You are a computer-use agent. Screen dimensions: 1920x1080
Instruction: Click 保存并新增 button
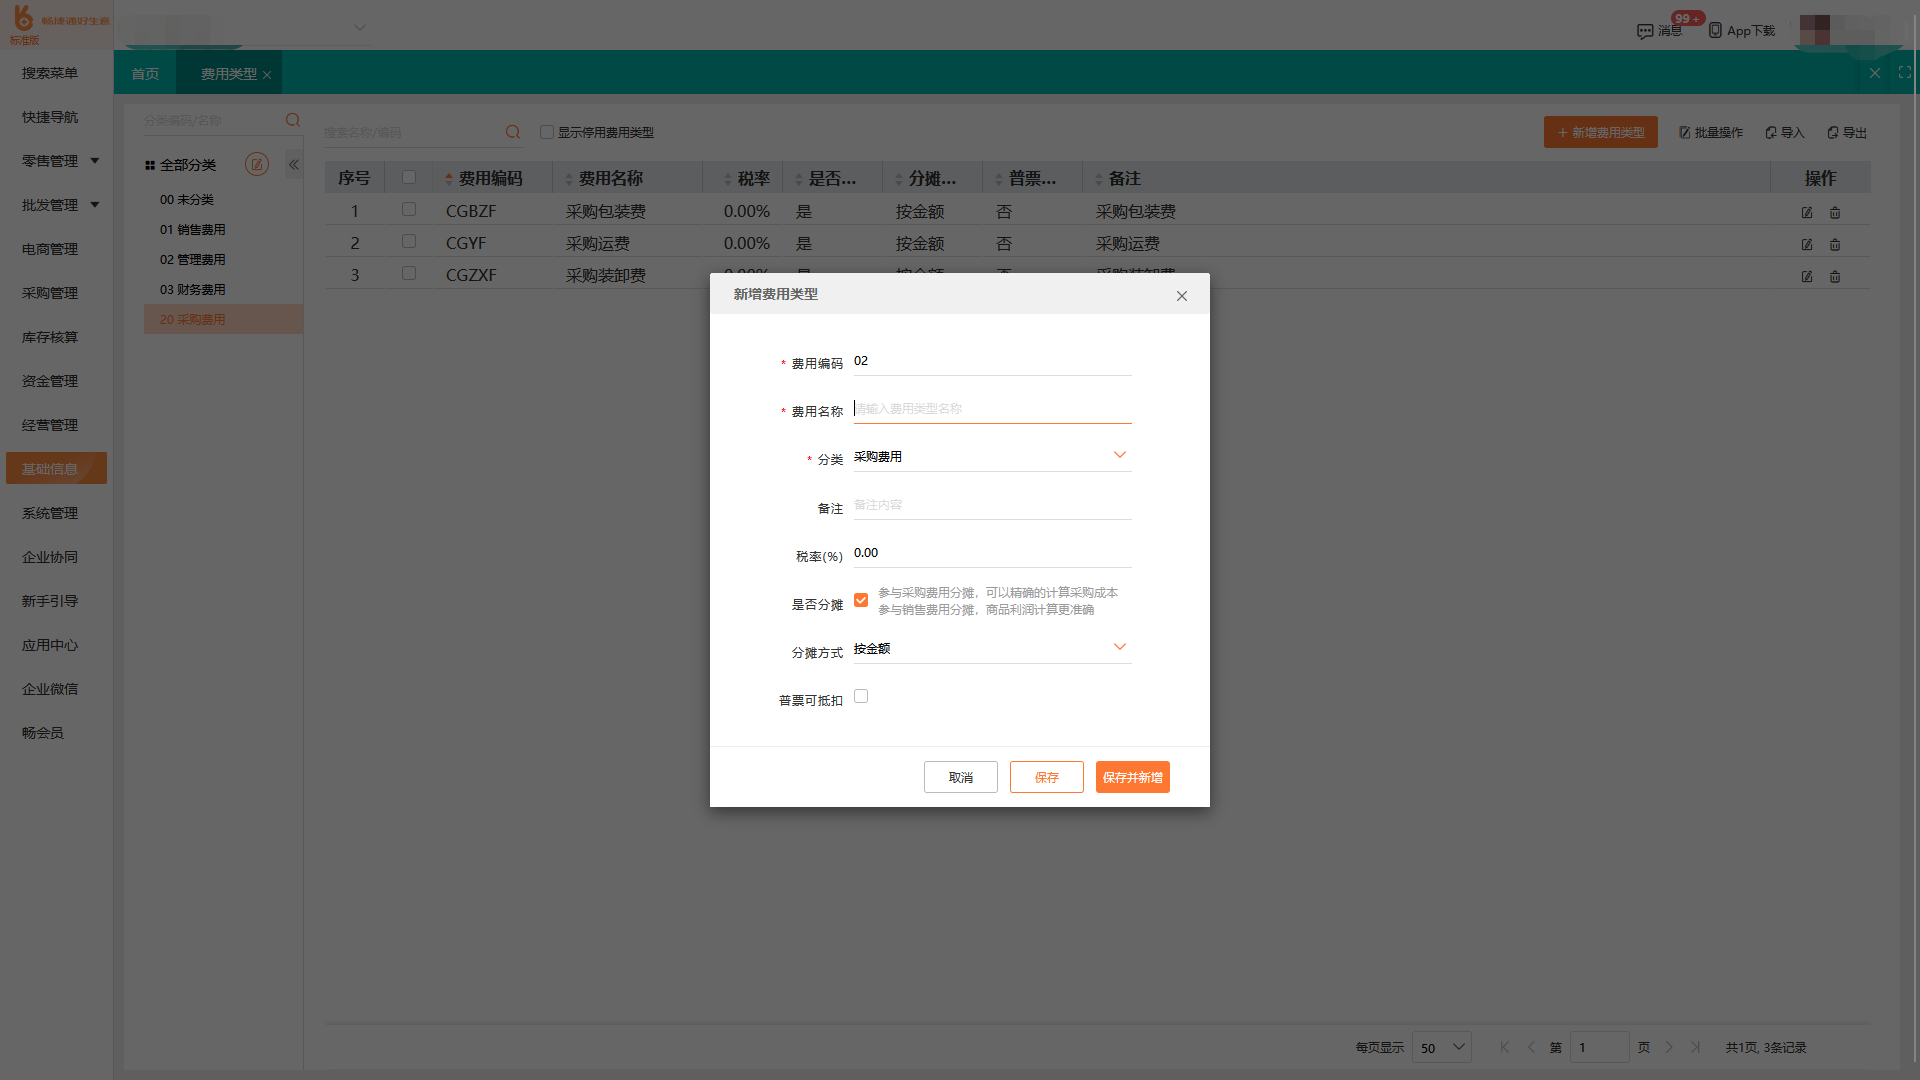(1130, 777)
